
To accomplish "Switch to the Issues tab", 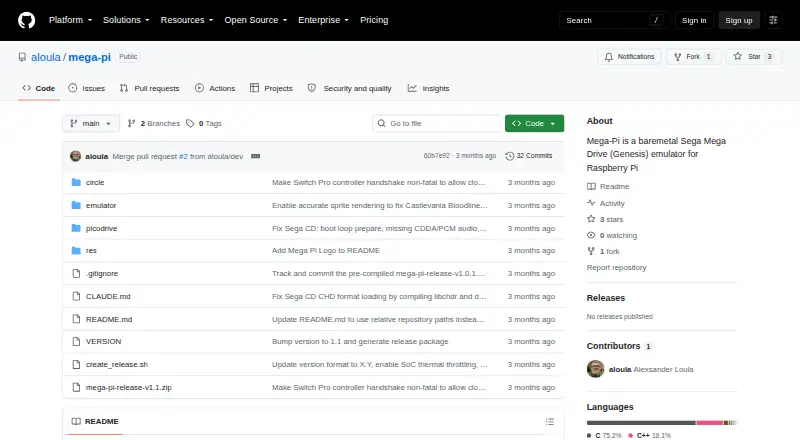I will coord(87,88).
